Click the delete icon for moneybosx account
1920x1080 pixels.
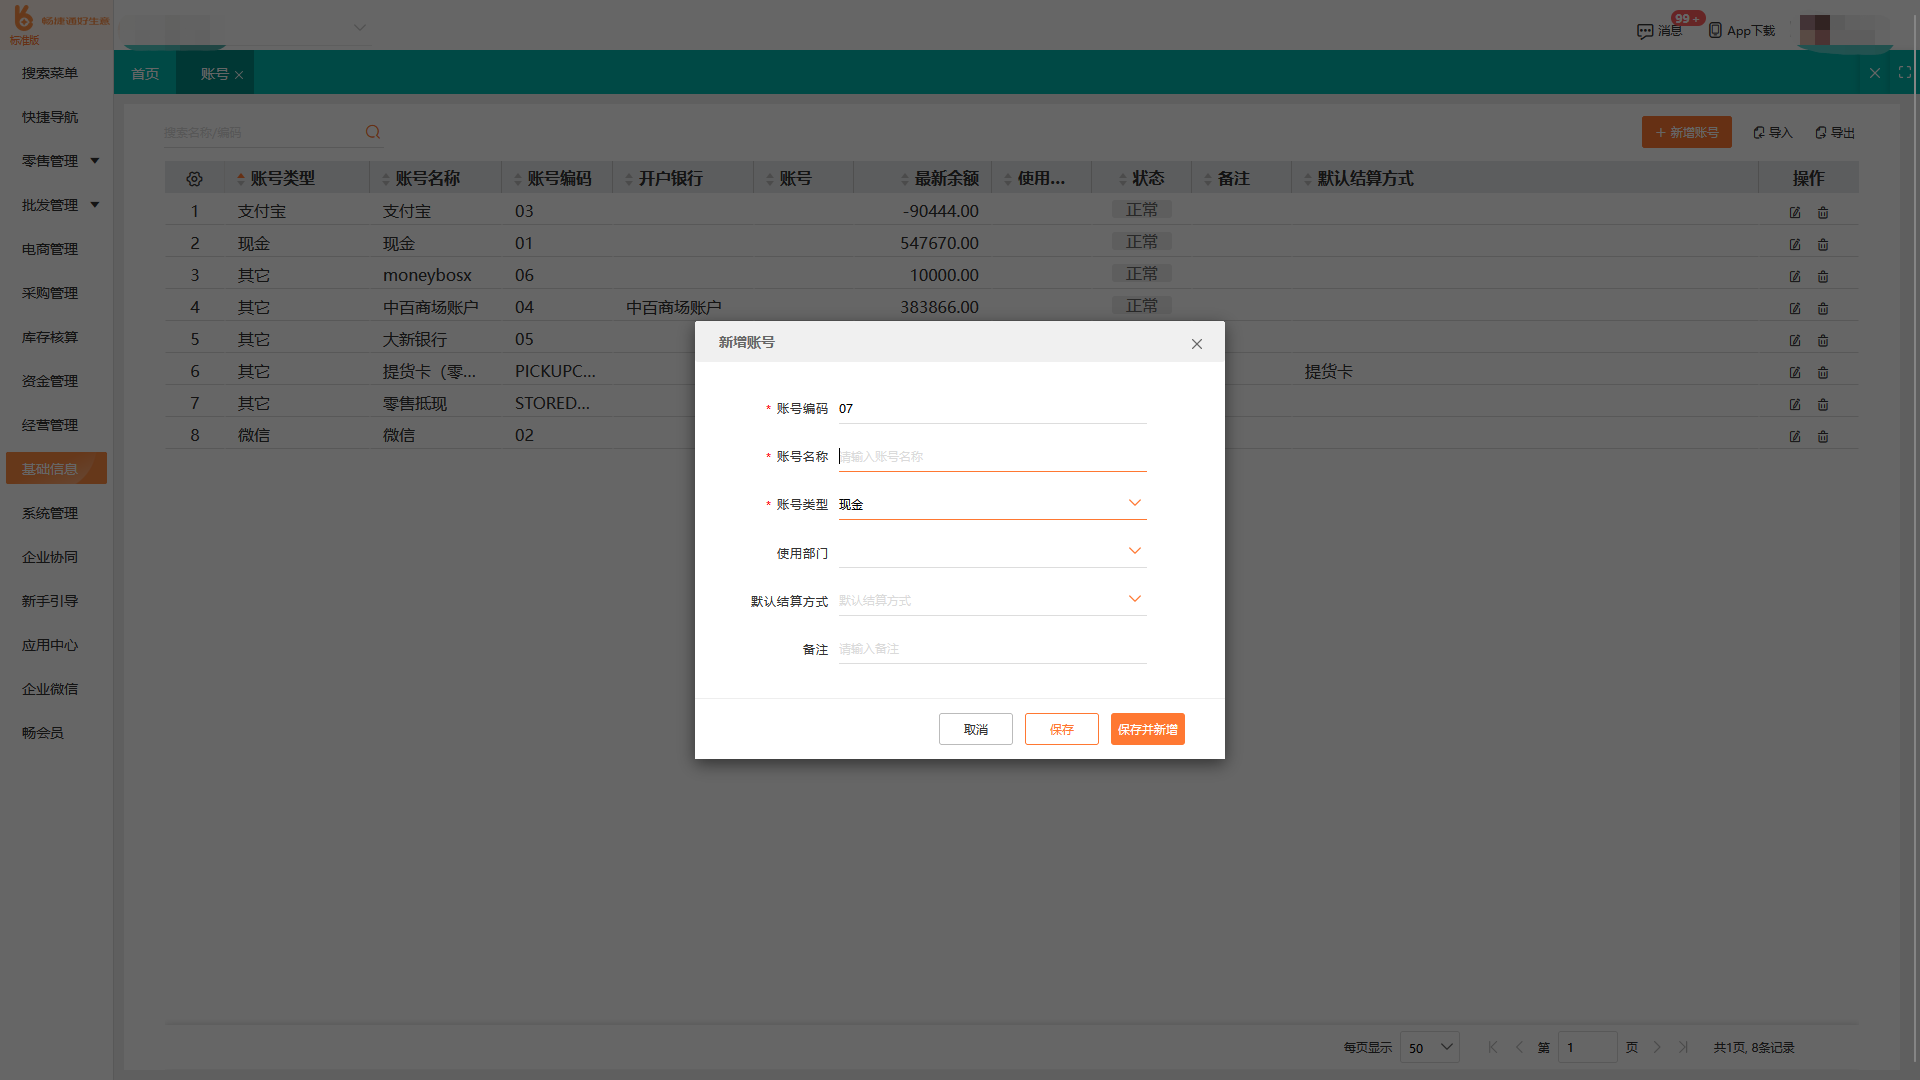coord(1824,276)
